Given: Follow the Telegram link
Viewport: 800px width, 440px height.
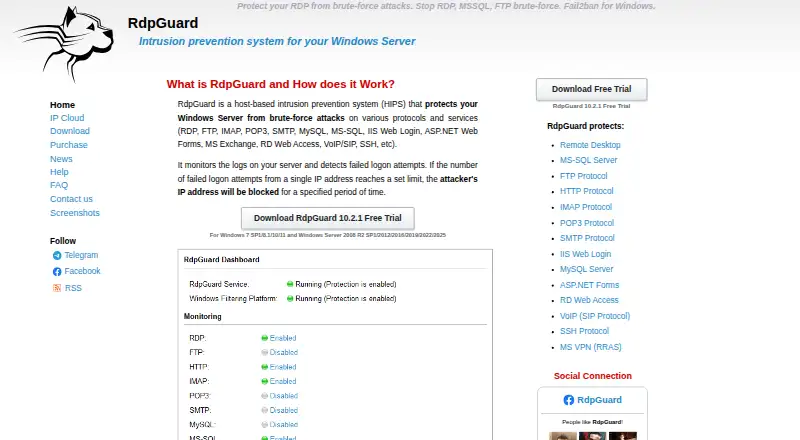Looking at the screenshot, I should [81, 255].
